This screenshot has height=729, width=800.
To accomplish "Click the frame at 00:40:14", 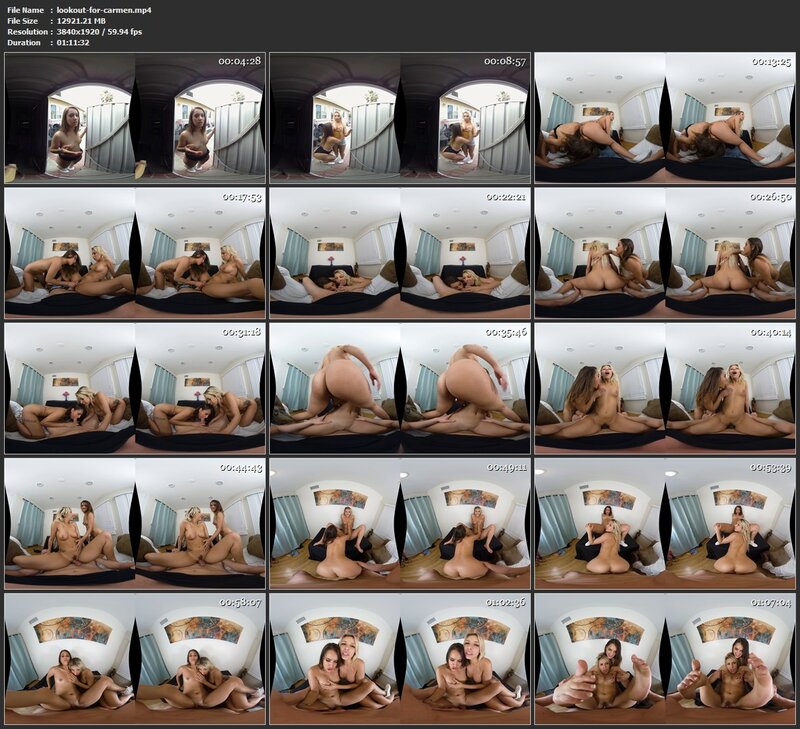I will point(665,387).
